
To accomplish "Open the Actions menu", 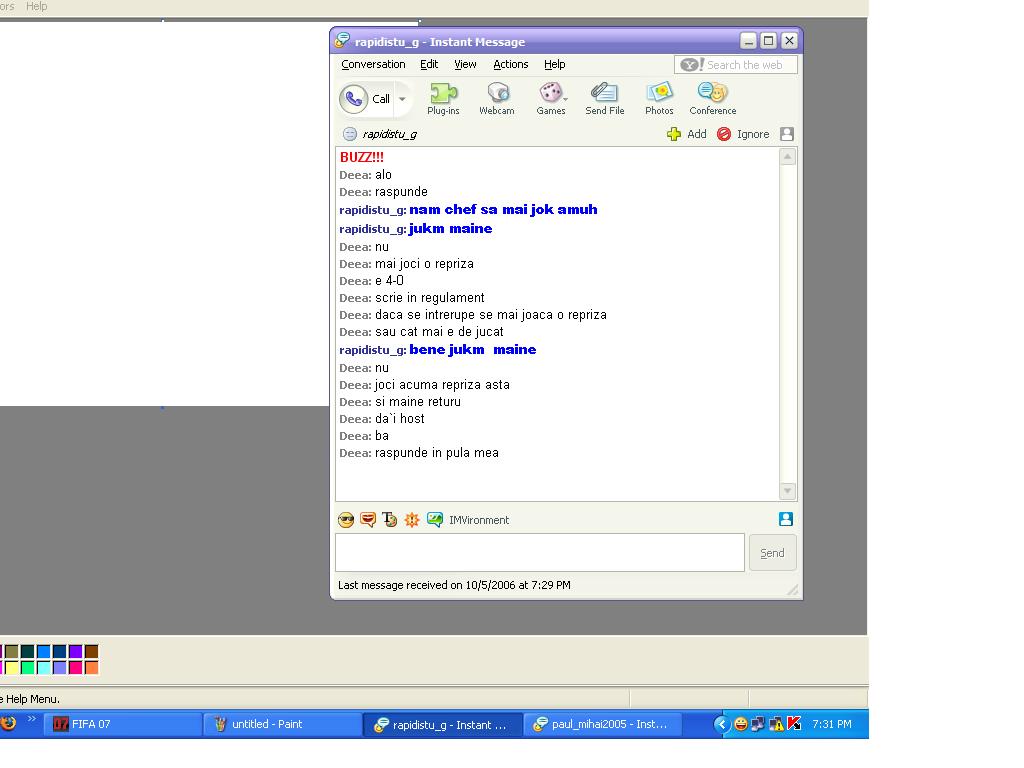I will pos(510,64).
